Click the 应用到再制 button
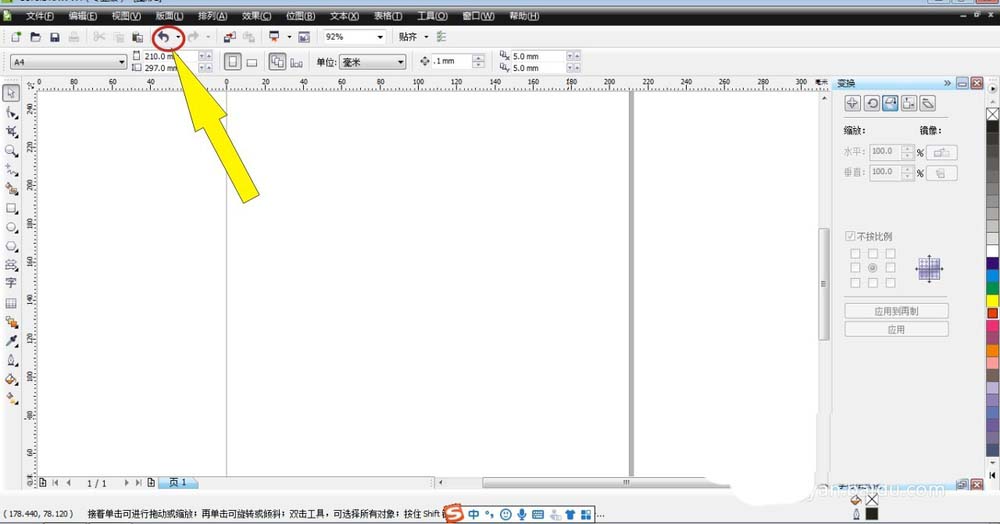1000x524 pixels. click(896, 311)
